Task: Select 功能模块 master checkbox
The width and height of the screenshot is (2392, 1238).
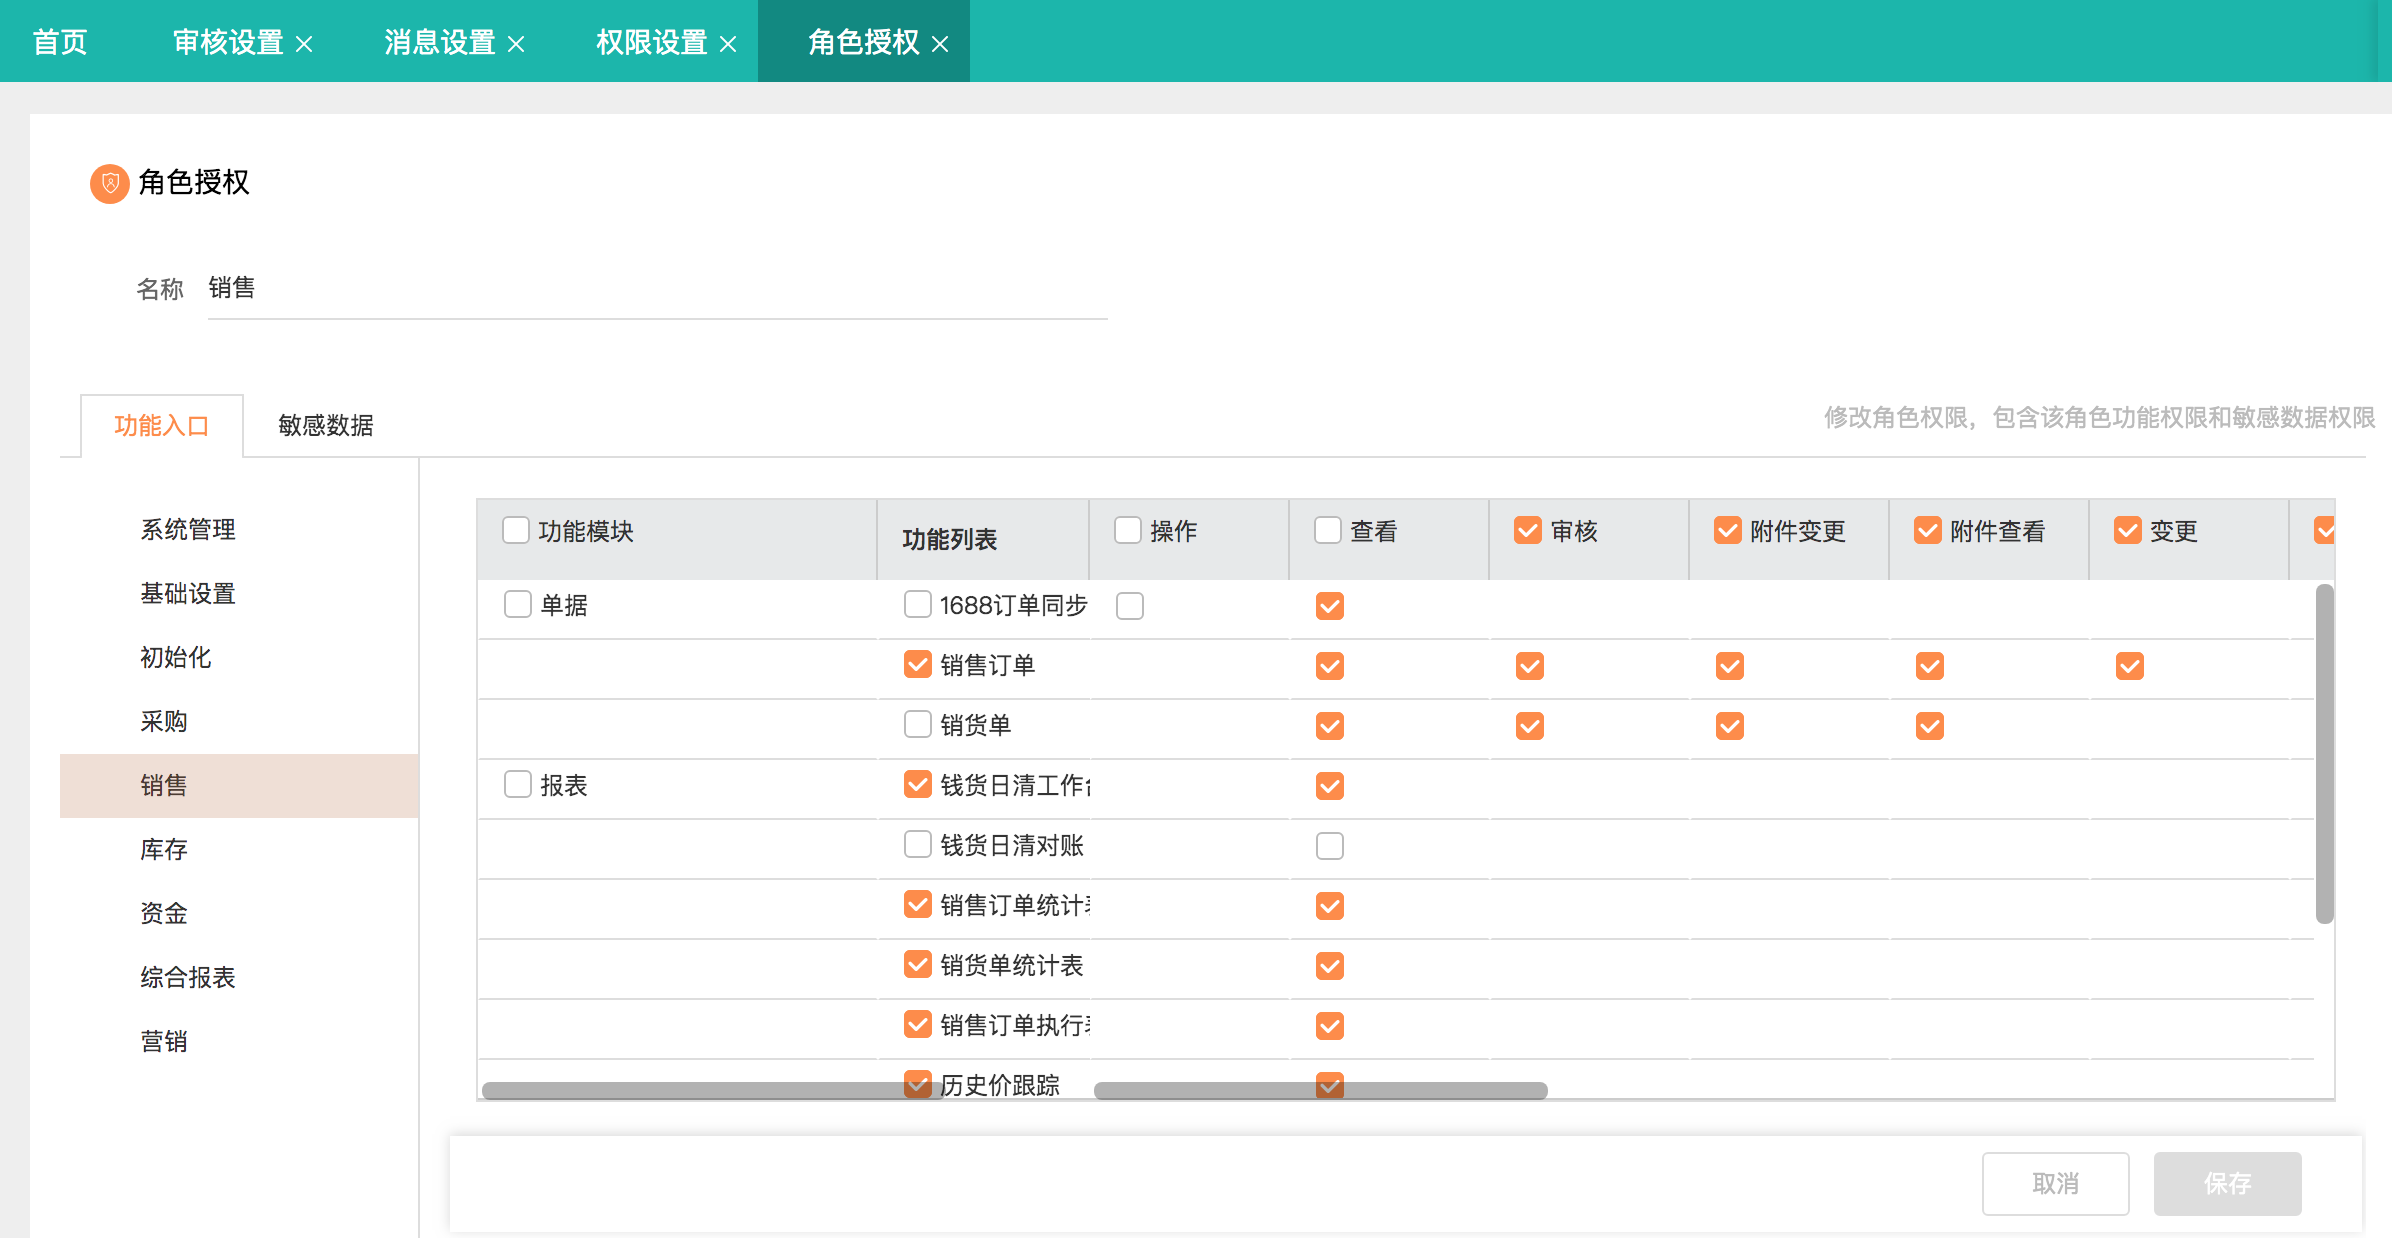Action: pos(515,531)
